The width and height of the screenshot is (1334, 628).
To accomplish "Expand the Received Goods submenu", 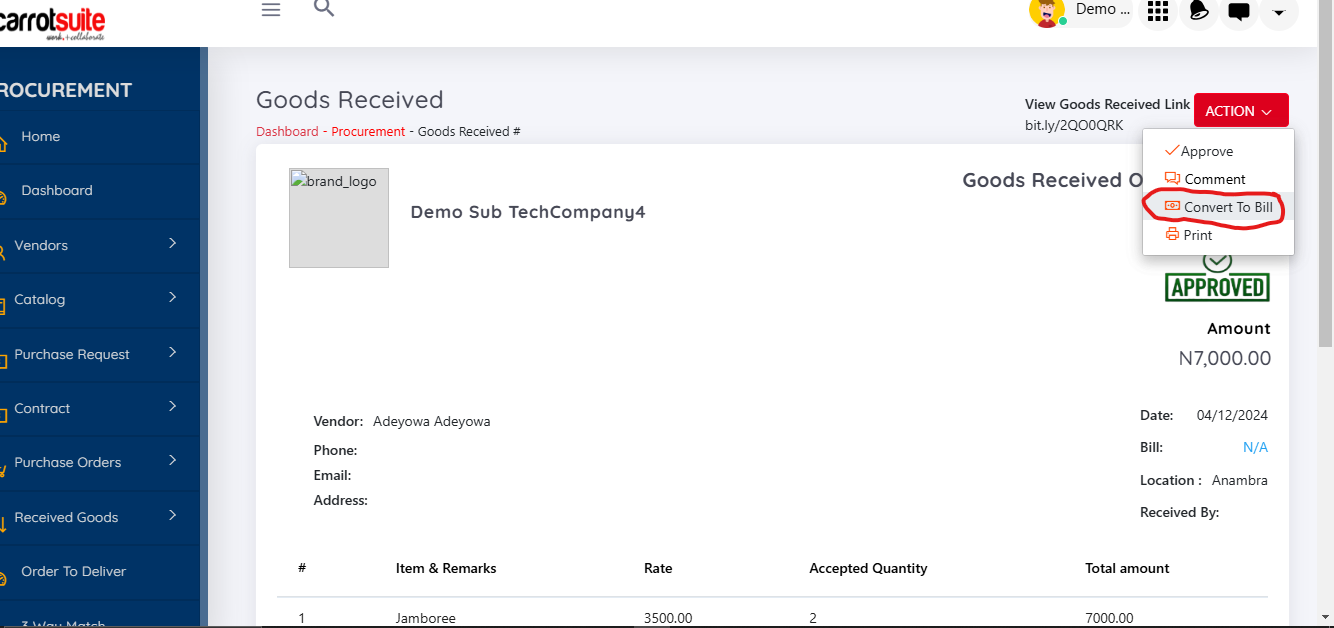I will 172,516.
